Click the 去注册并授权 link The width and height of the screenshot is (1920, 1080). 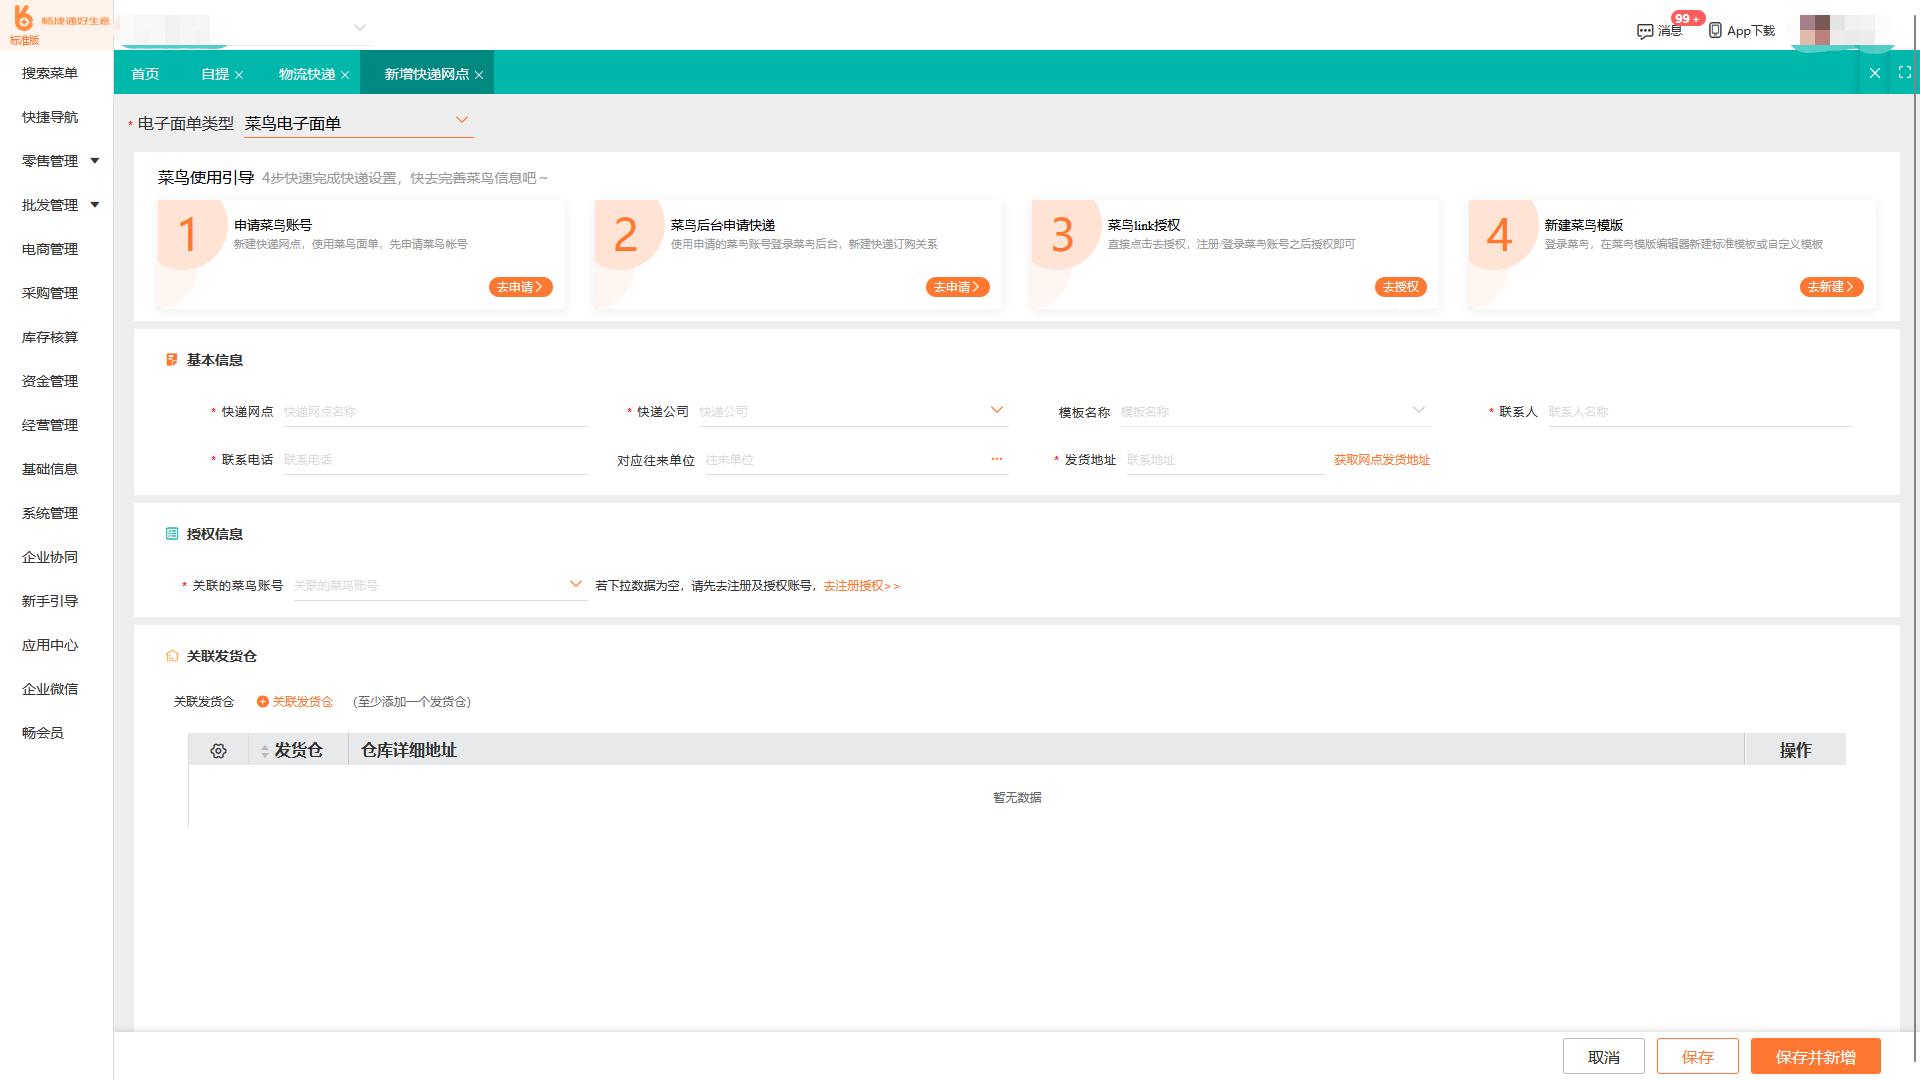(x=858, y=584)
